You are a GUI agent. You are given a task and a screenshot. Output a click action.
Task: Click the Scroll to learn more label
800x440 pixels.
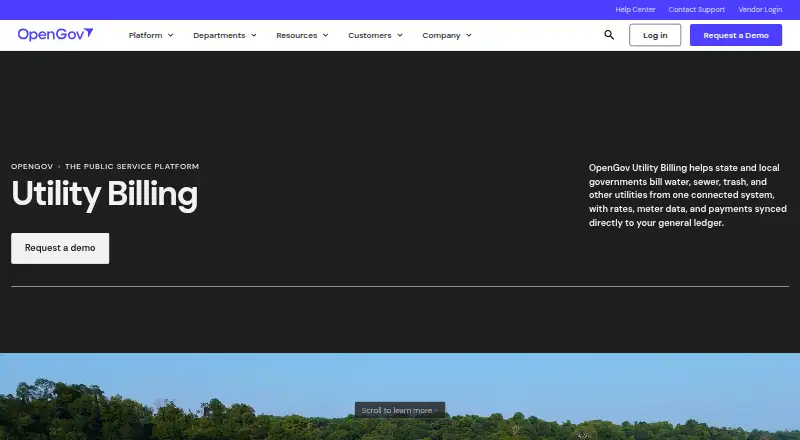(399, 410)
